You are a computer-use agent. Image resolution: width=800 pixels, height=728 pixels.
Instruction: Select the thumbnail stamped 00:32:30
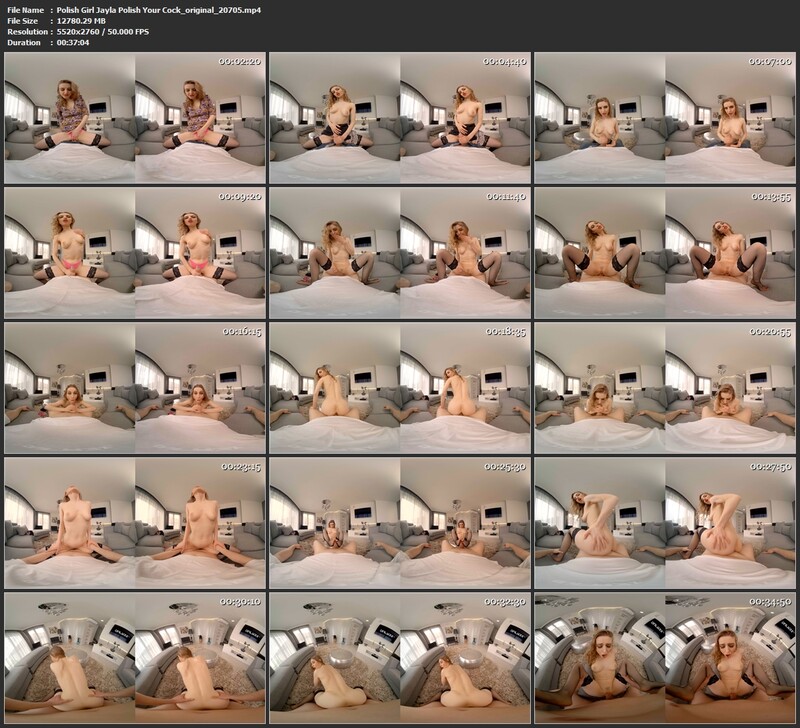[x=400, y=657]
